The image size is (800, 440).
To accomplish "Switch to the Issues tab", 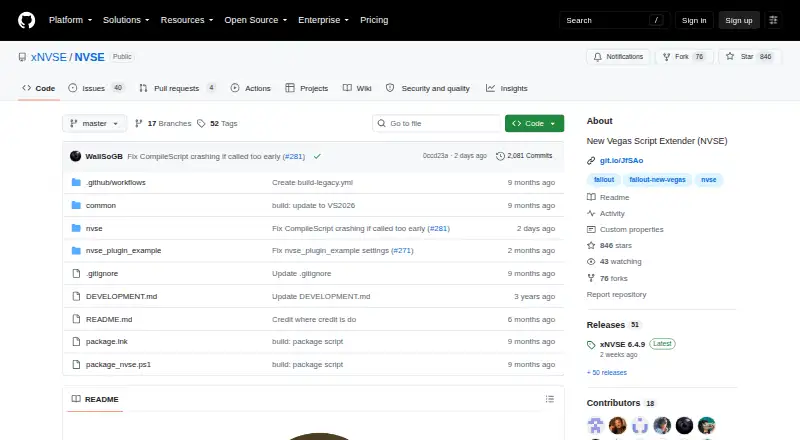I will (96, 88).
